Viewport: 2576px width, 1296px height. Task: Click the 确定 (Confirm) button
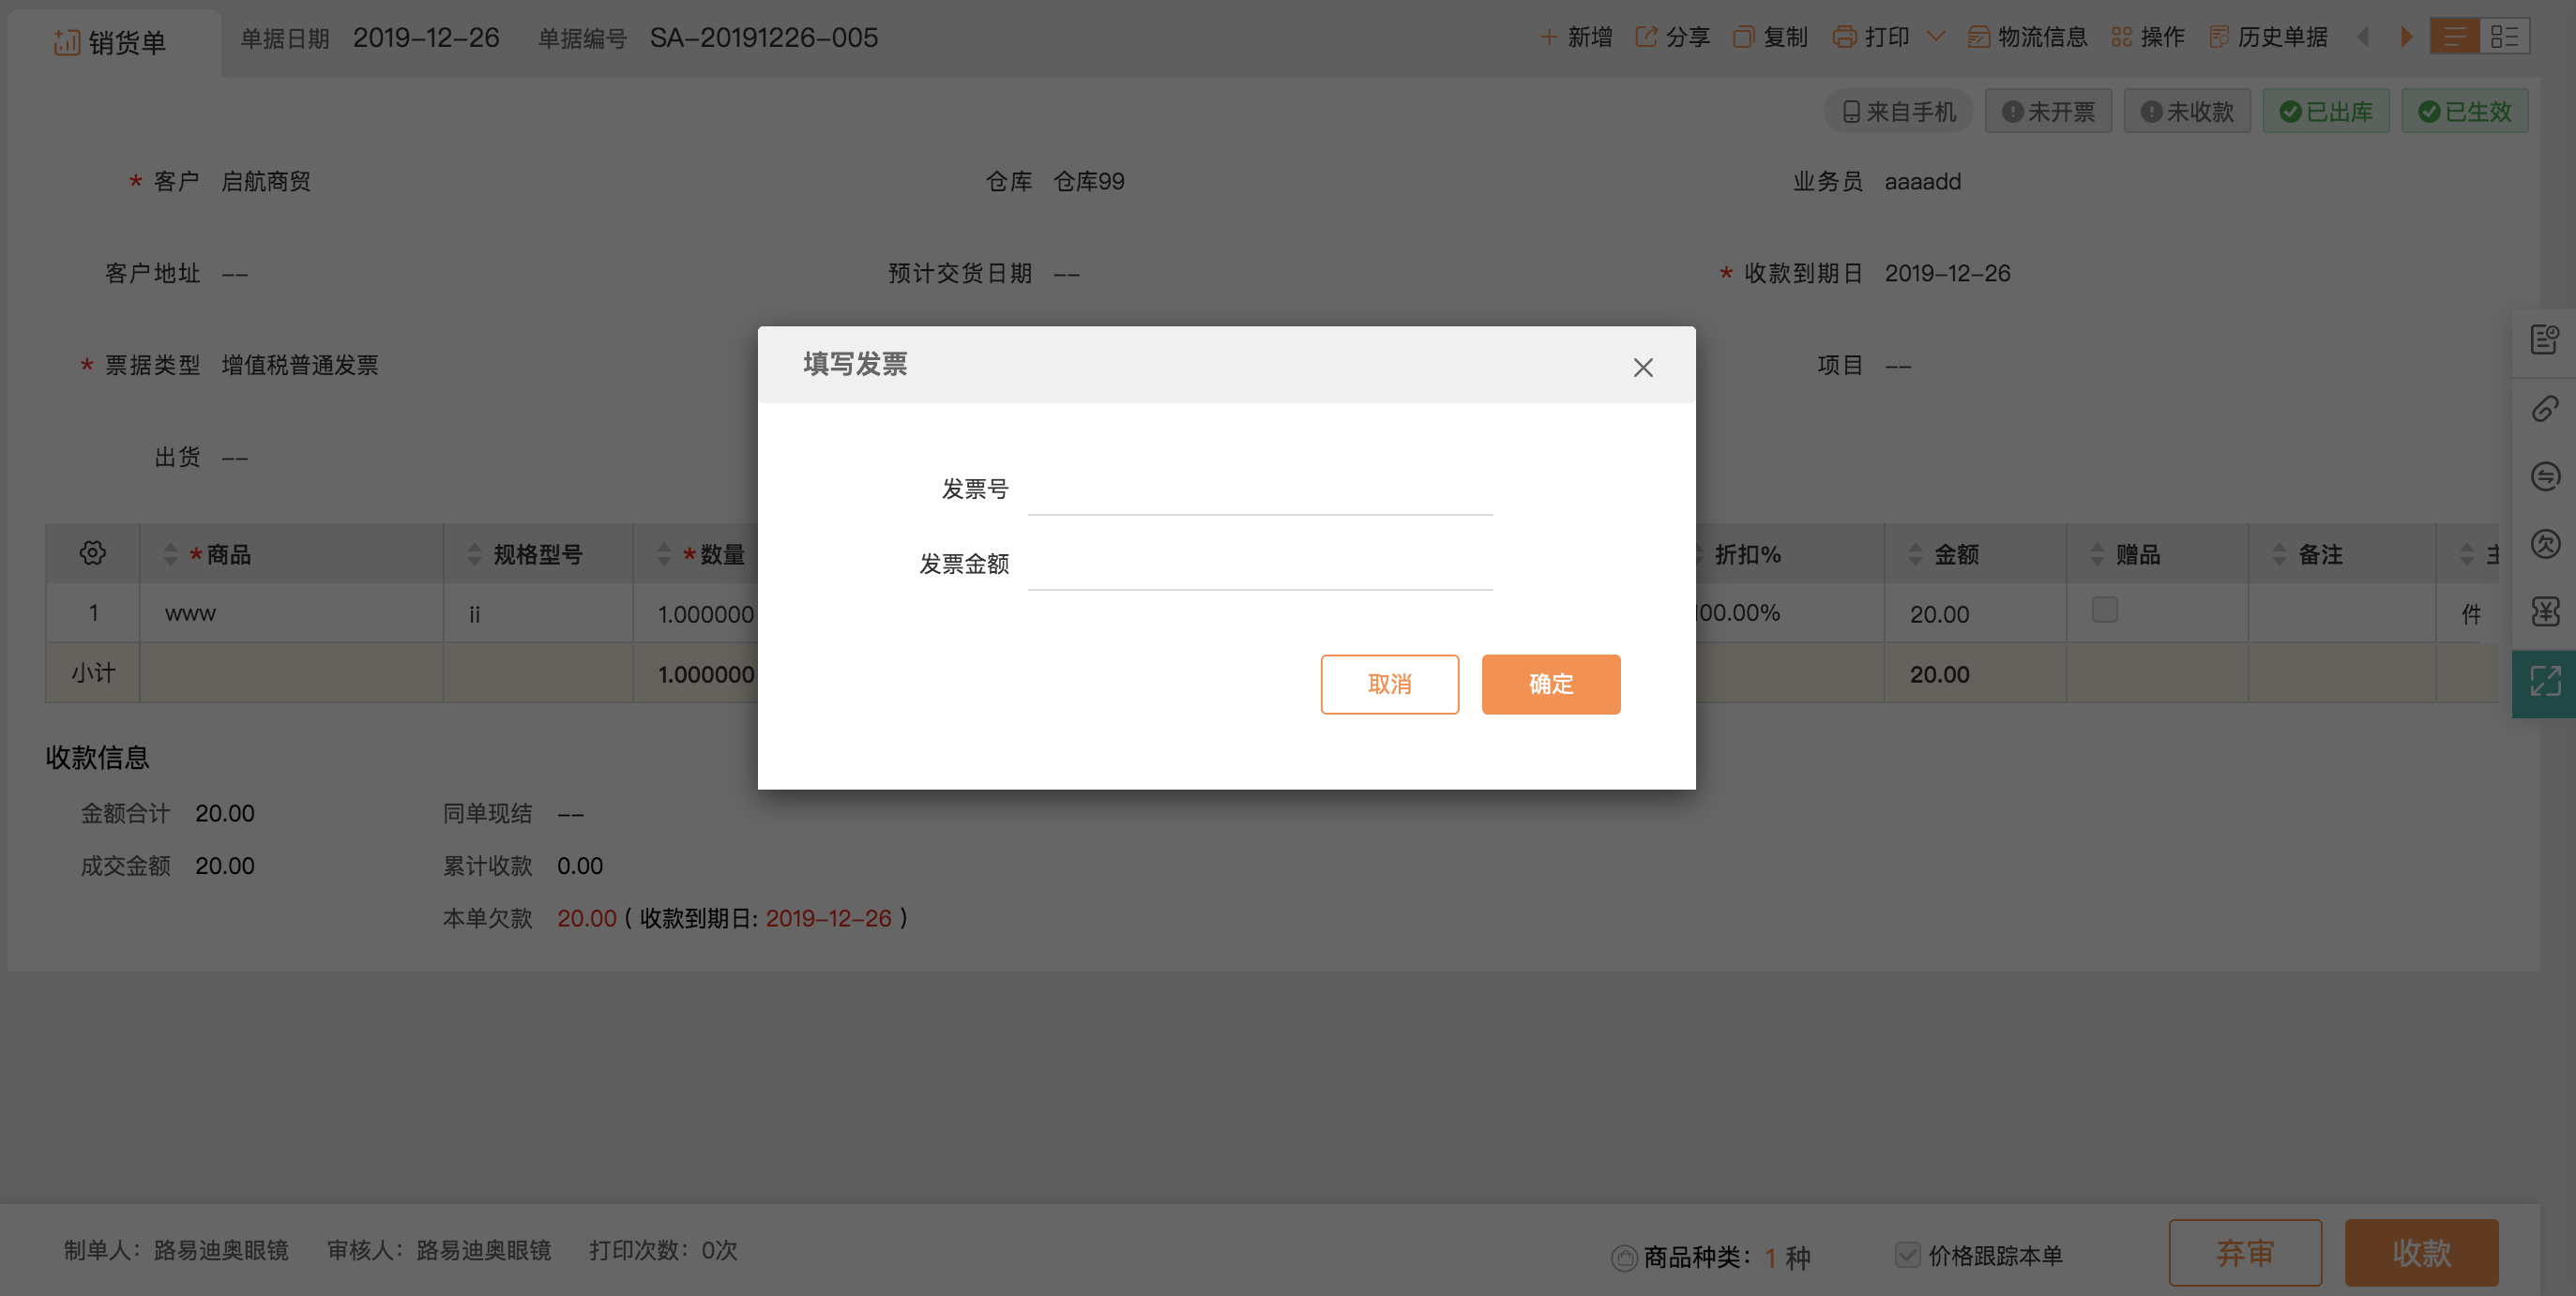point(1549,685)
